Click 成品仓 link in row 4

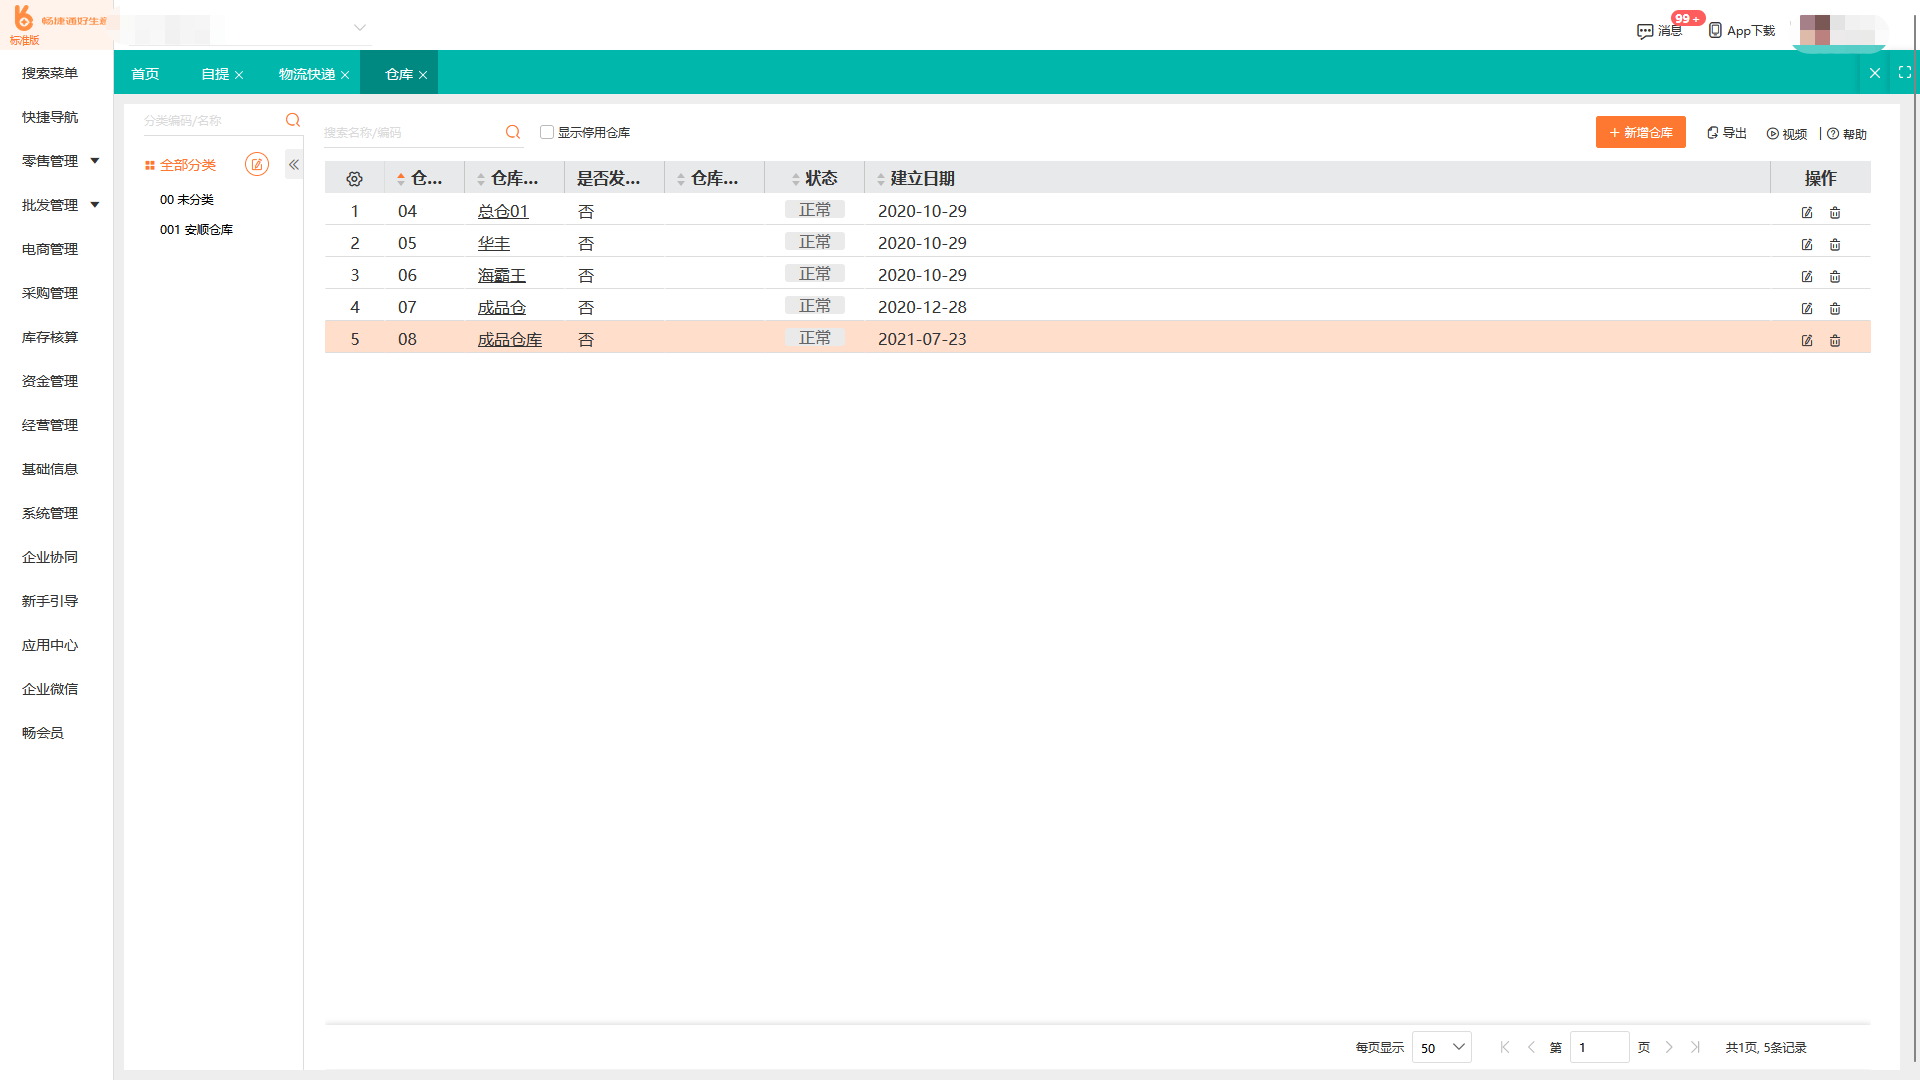coord(500,307)
